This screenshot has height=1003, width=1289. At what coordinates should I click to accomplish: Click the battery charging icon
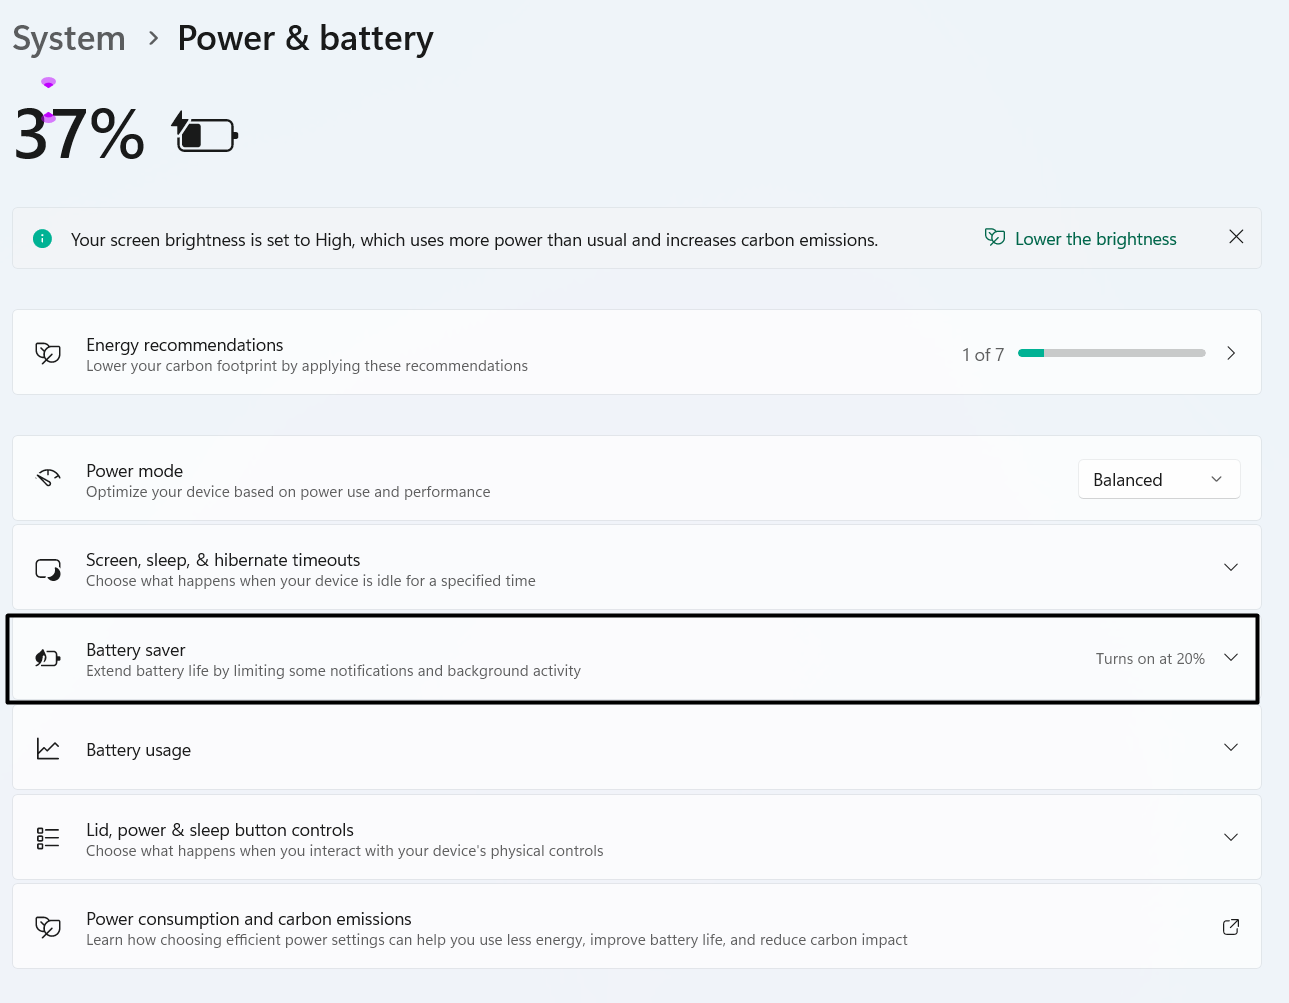point(205,133)
